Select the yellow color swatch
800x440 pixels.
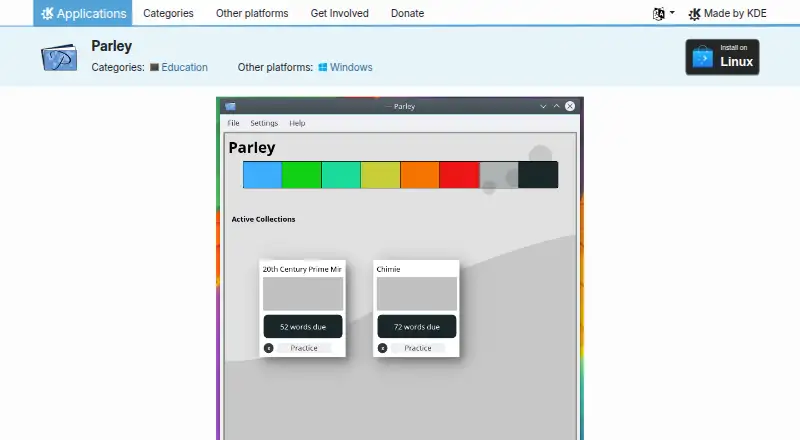coord(381,175)
